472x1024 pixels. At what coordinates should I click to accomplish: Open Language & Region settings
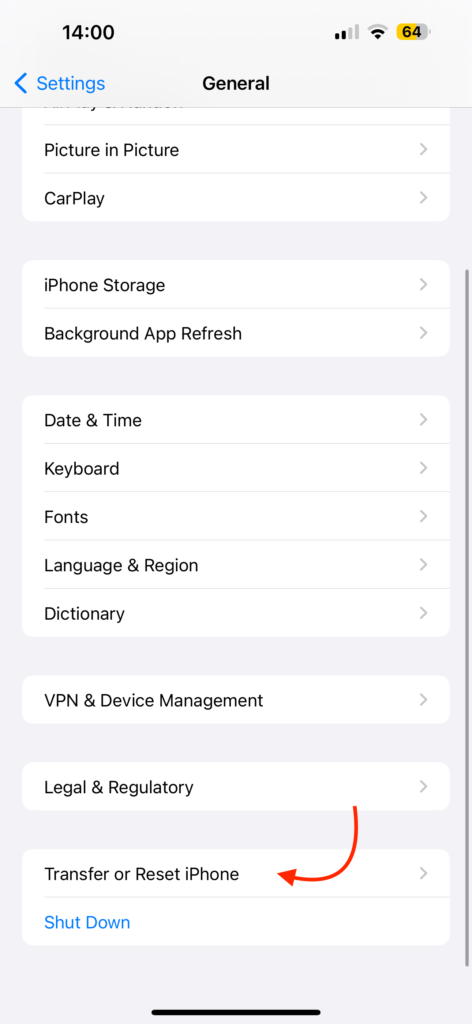point(236,565)
